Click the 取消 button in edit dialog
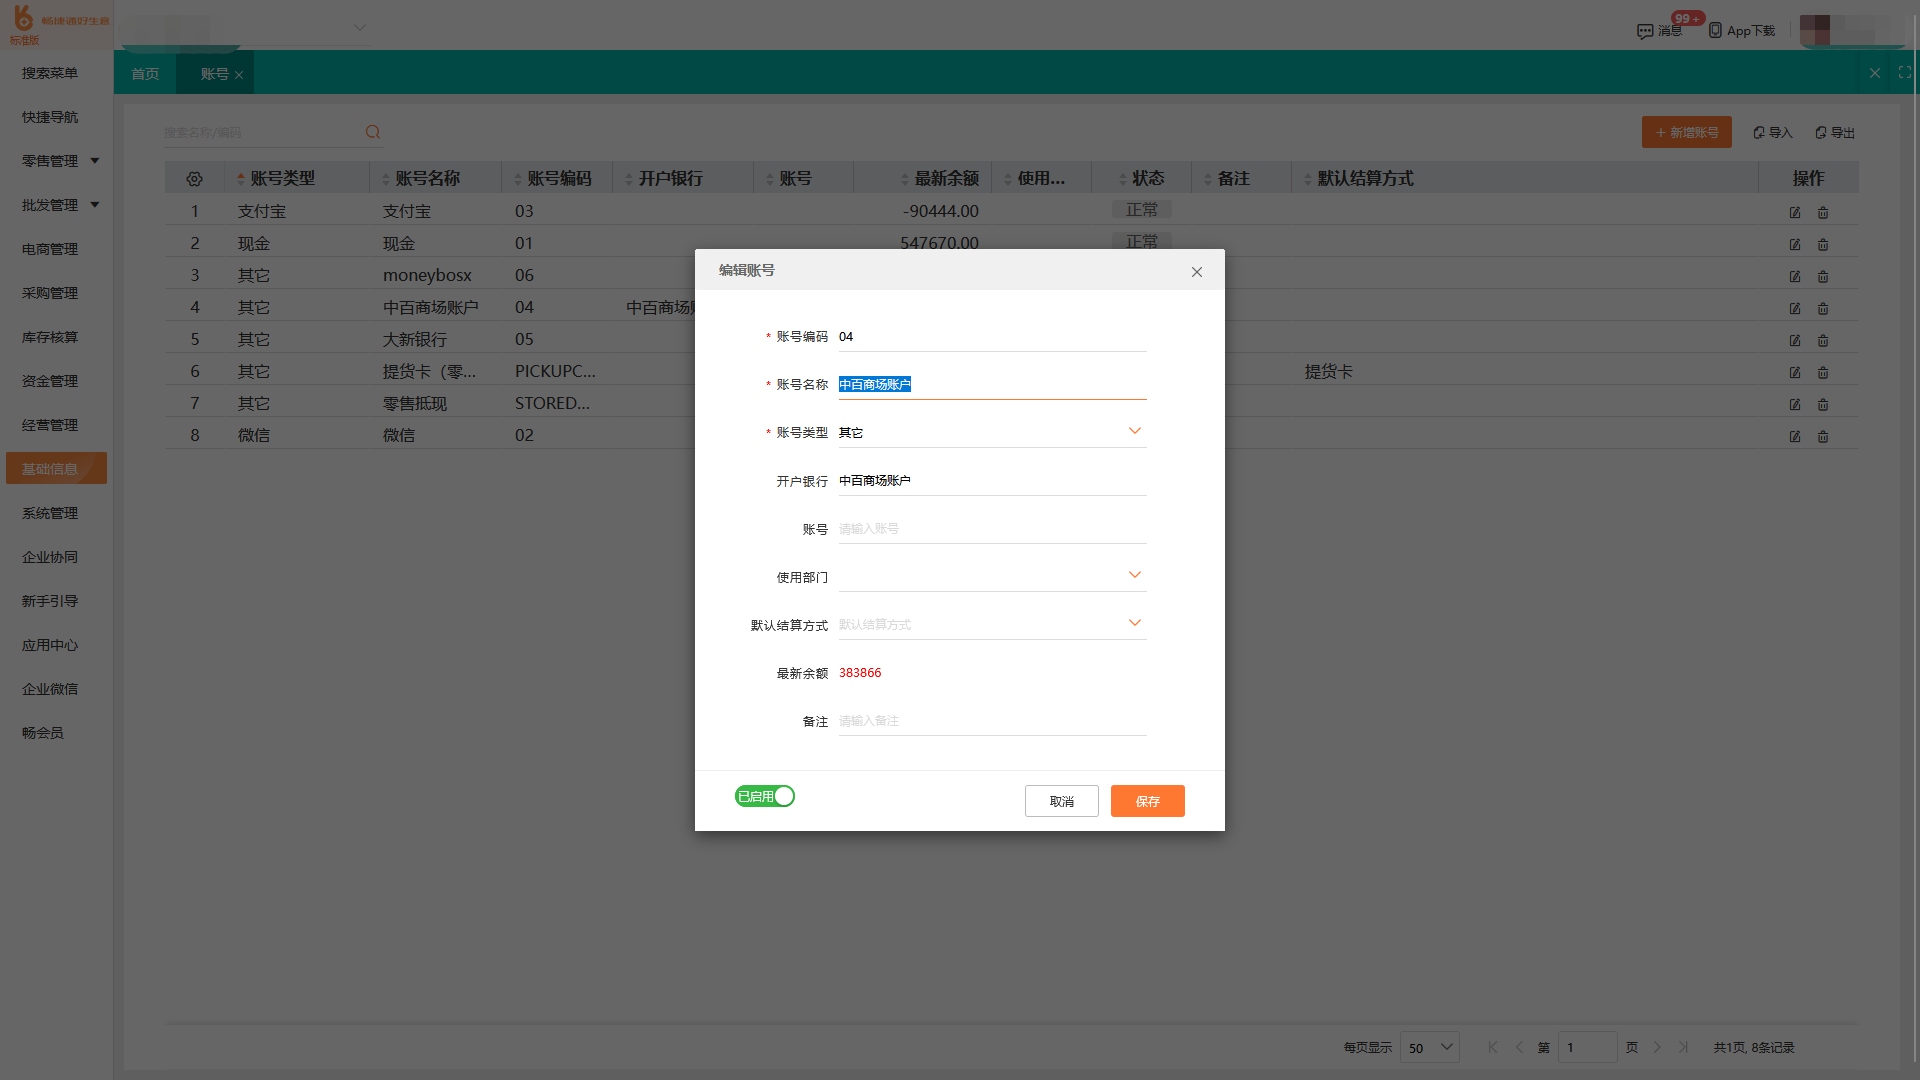The height and width of the screenshot is (1080, 1920). pyautogui.click(x=1063, y=800)
